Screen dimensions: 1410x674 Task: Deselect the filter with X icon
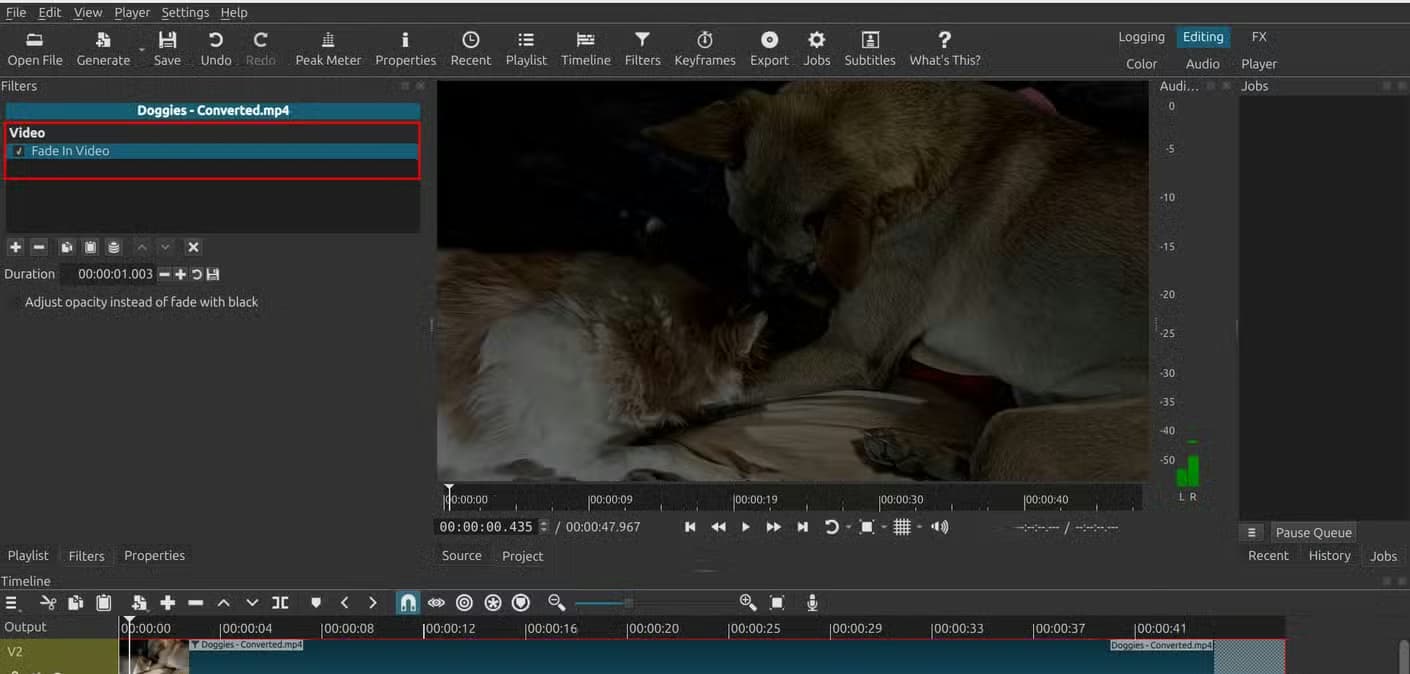pyautogui.click(x=193, y=247)
